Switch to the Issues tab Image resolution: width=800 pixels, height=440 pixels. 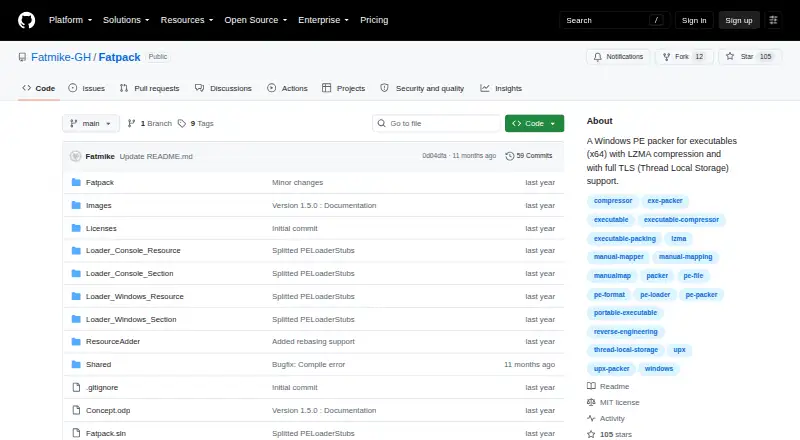[x=87, y=88]
